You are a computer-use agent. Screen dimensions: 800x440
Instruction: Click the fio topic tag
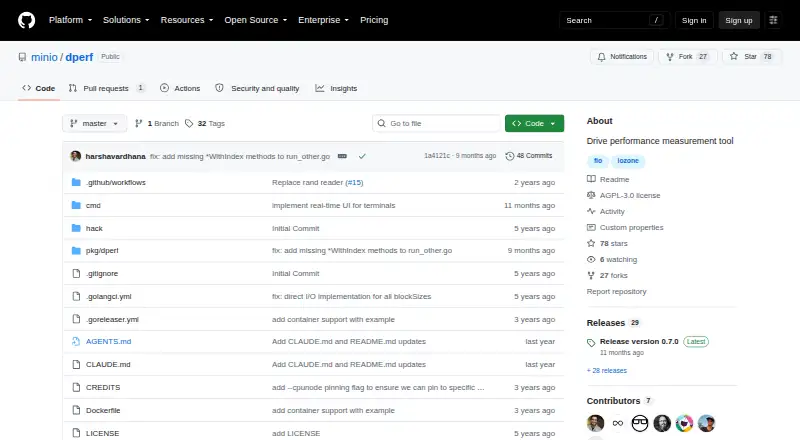click(x=598, y=161)
